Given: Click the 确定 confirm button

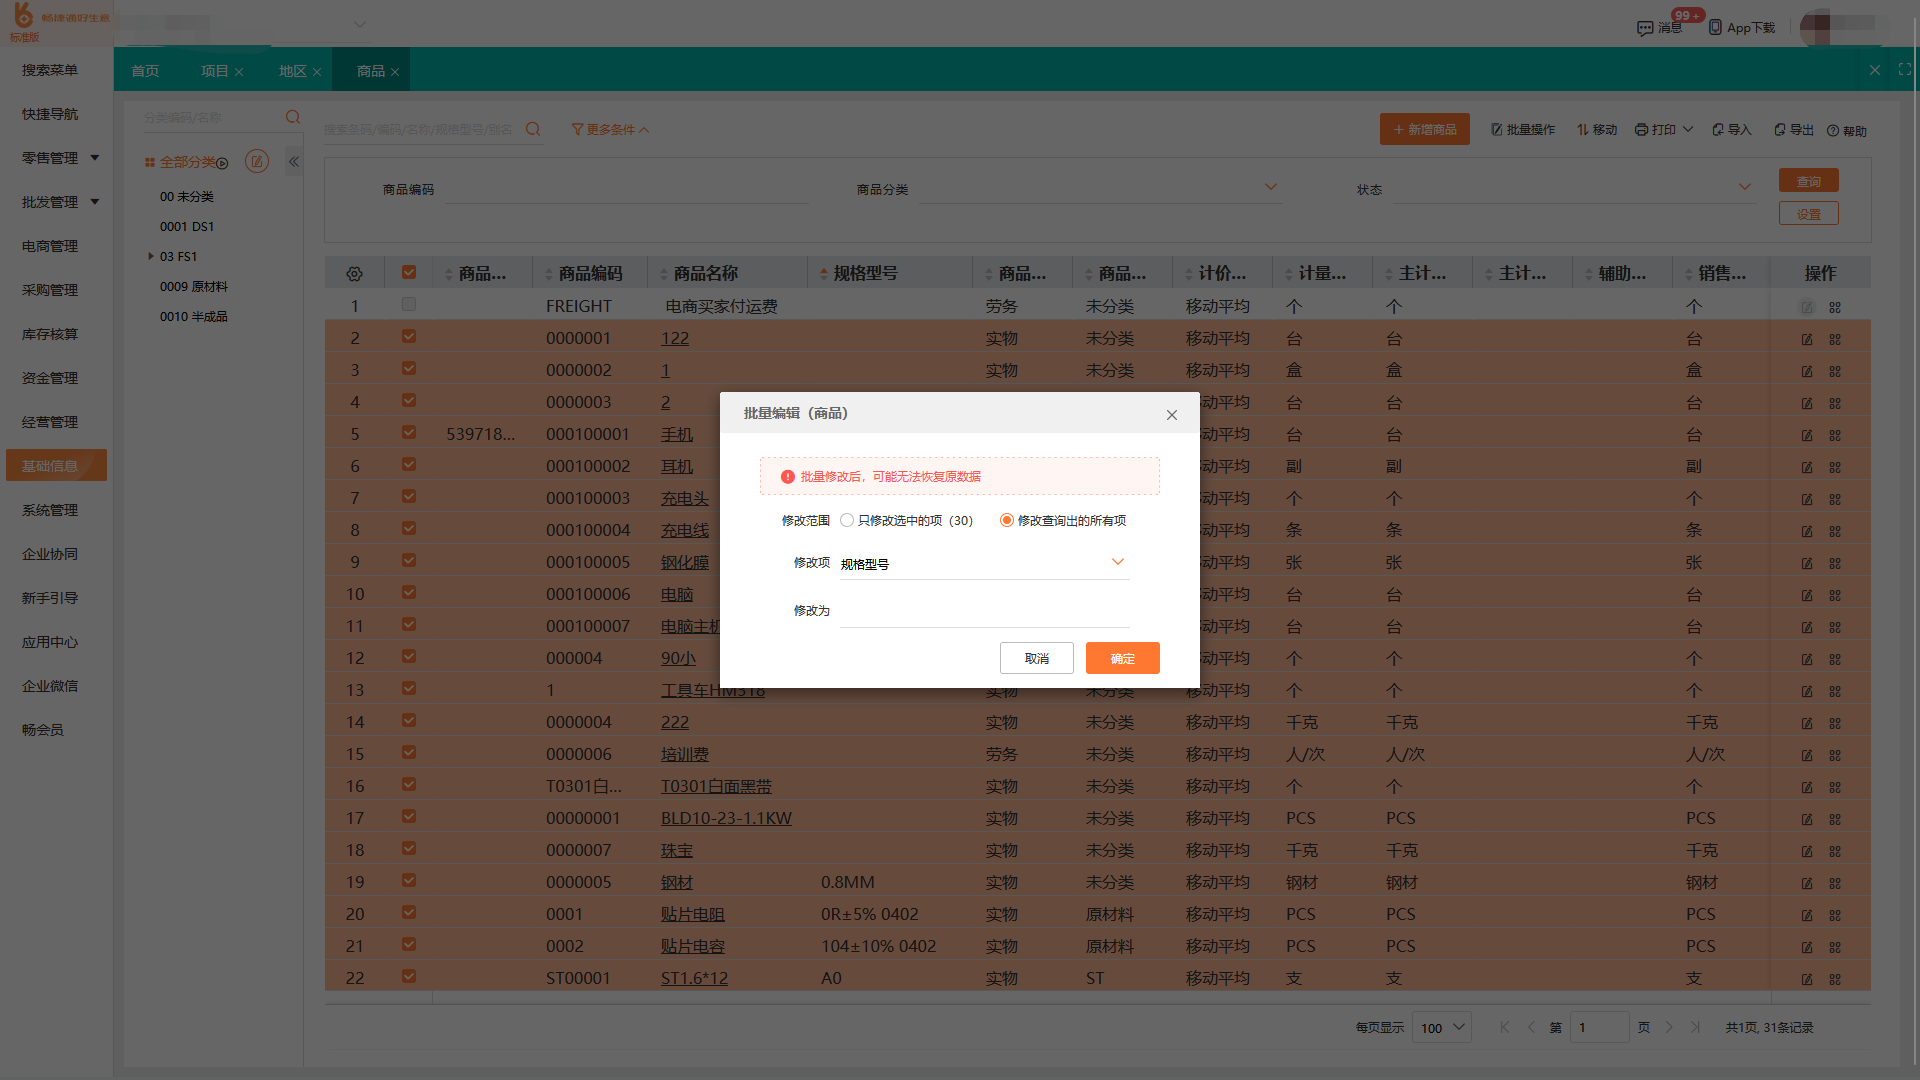Looking at the screenshot, I should coord(1122,657).
